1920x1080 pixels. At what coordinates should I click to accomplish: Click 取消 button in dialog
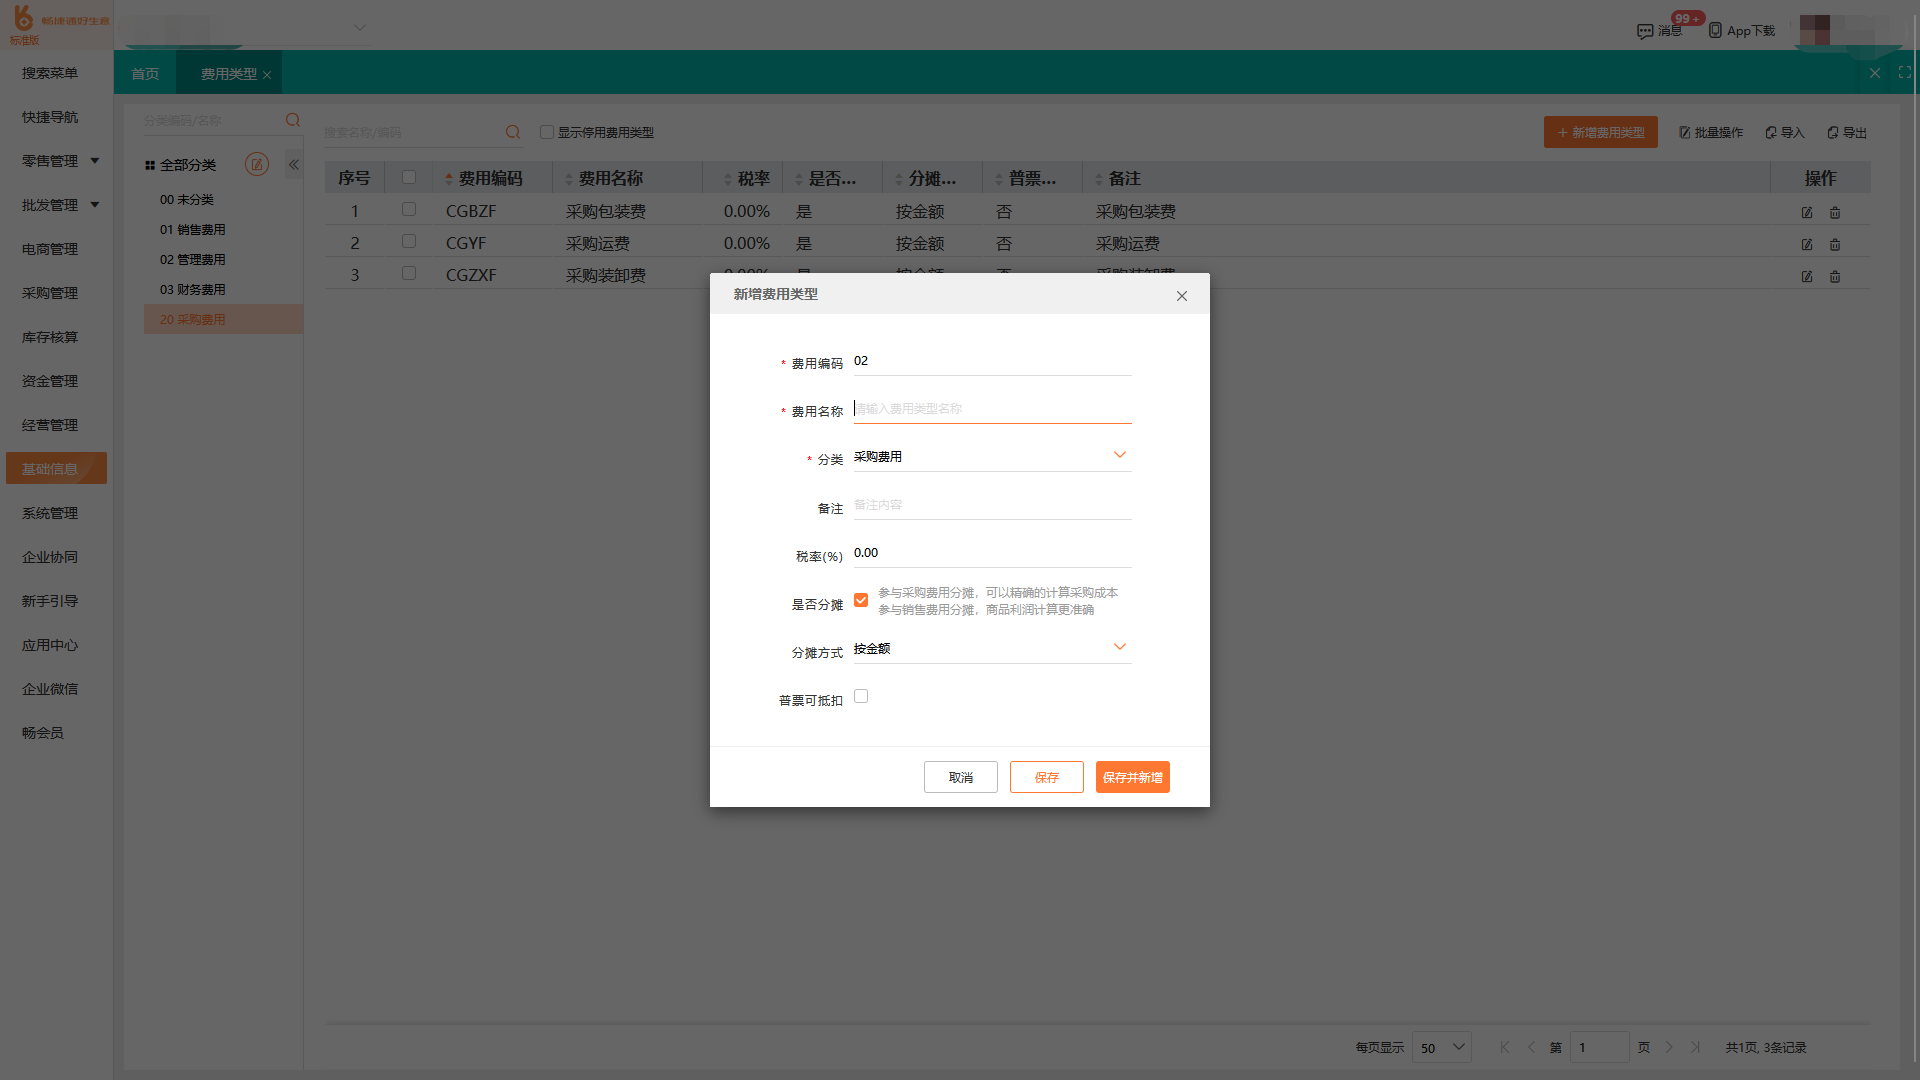pyautogui.click(x=960, y=777)
